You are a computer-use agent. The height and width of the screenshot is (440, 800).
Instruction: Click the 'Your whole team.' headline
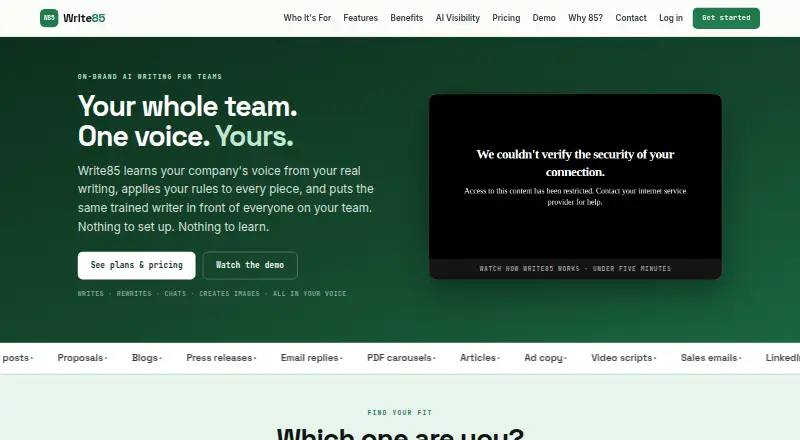187,106
